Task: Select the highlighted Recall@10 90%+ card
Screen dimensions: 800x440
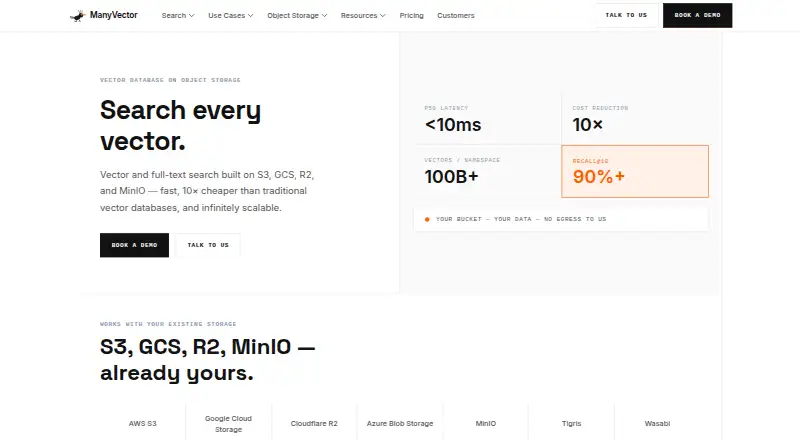Action: tap(635, 171)
